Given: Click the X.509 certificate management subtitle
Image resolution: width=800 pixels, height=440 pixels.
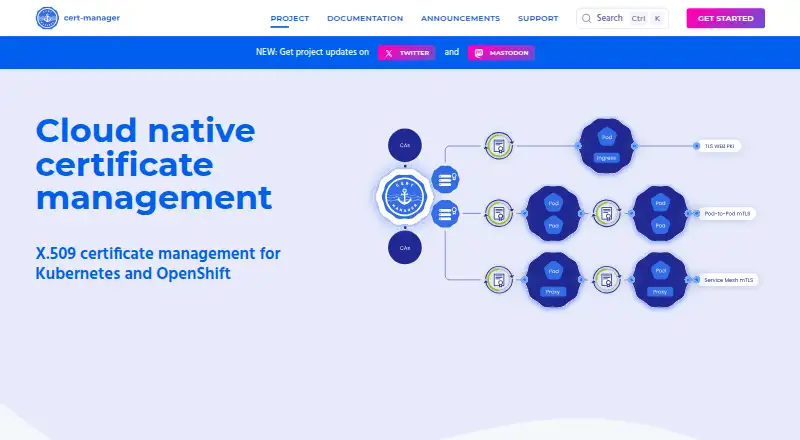Looking at the screenshot, I should [x=158, y=263].
